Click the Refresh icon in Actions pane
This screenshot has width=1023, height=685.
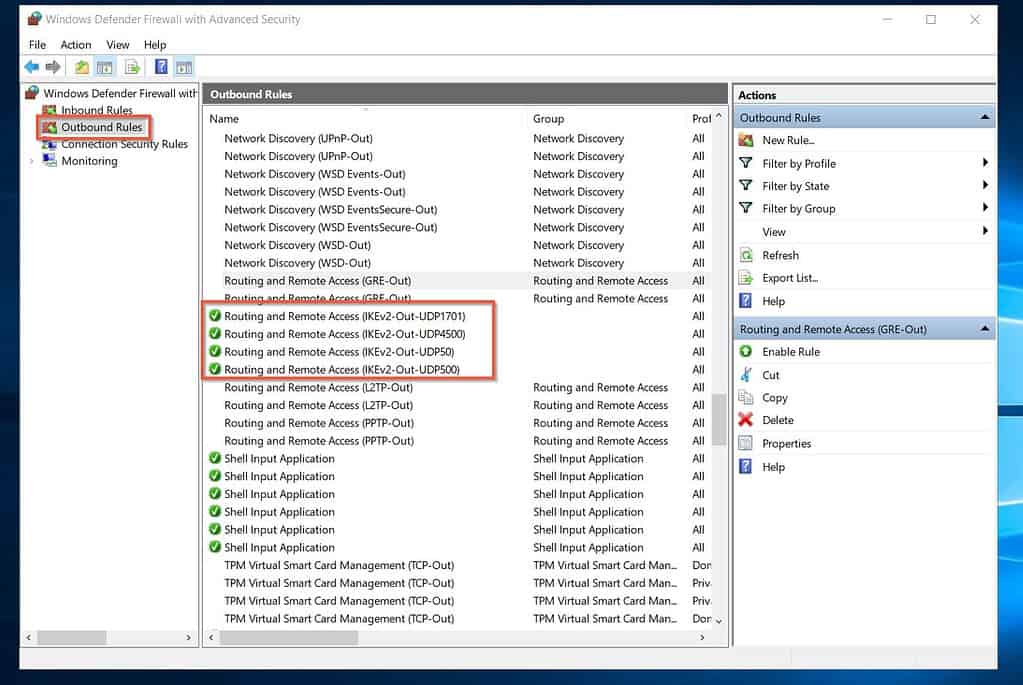coord(746,255)
